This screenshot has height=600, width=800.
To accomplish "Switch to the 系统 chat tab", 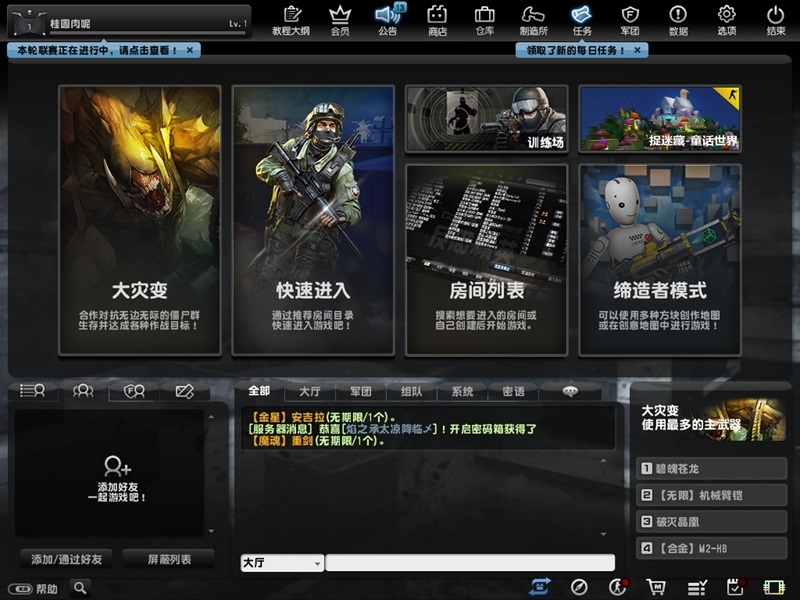I will [462, 389].
